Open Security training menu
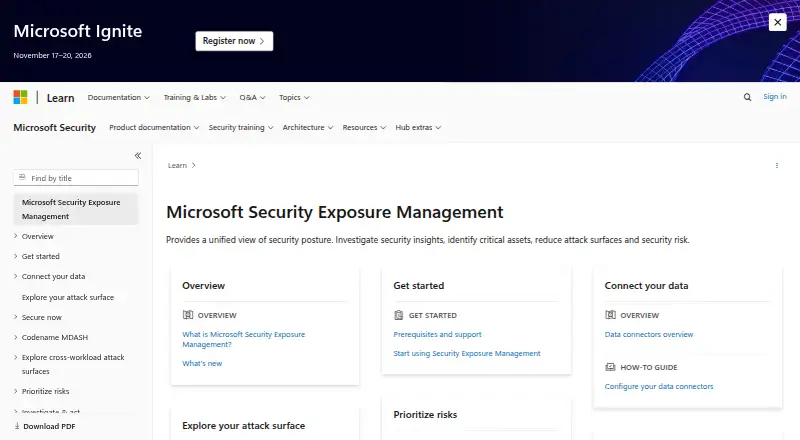 coord(241,127)
